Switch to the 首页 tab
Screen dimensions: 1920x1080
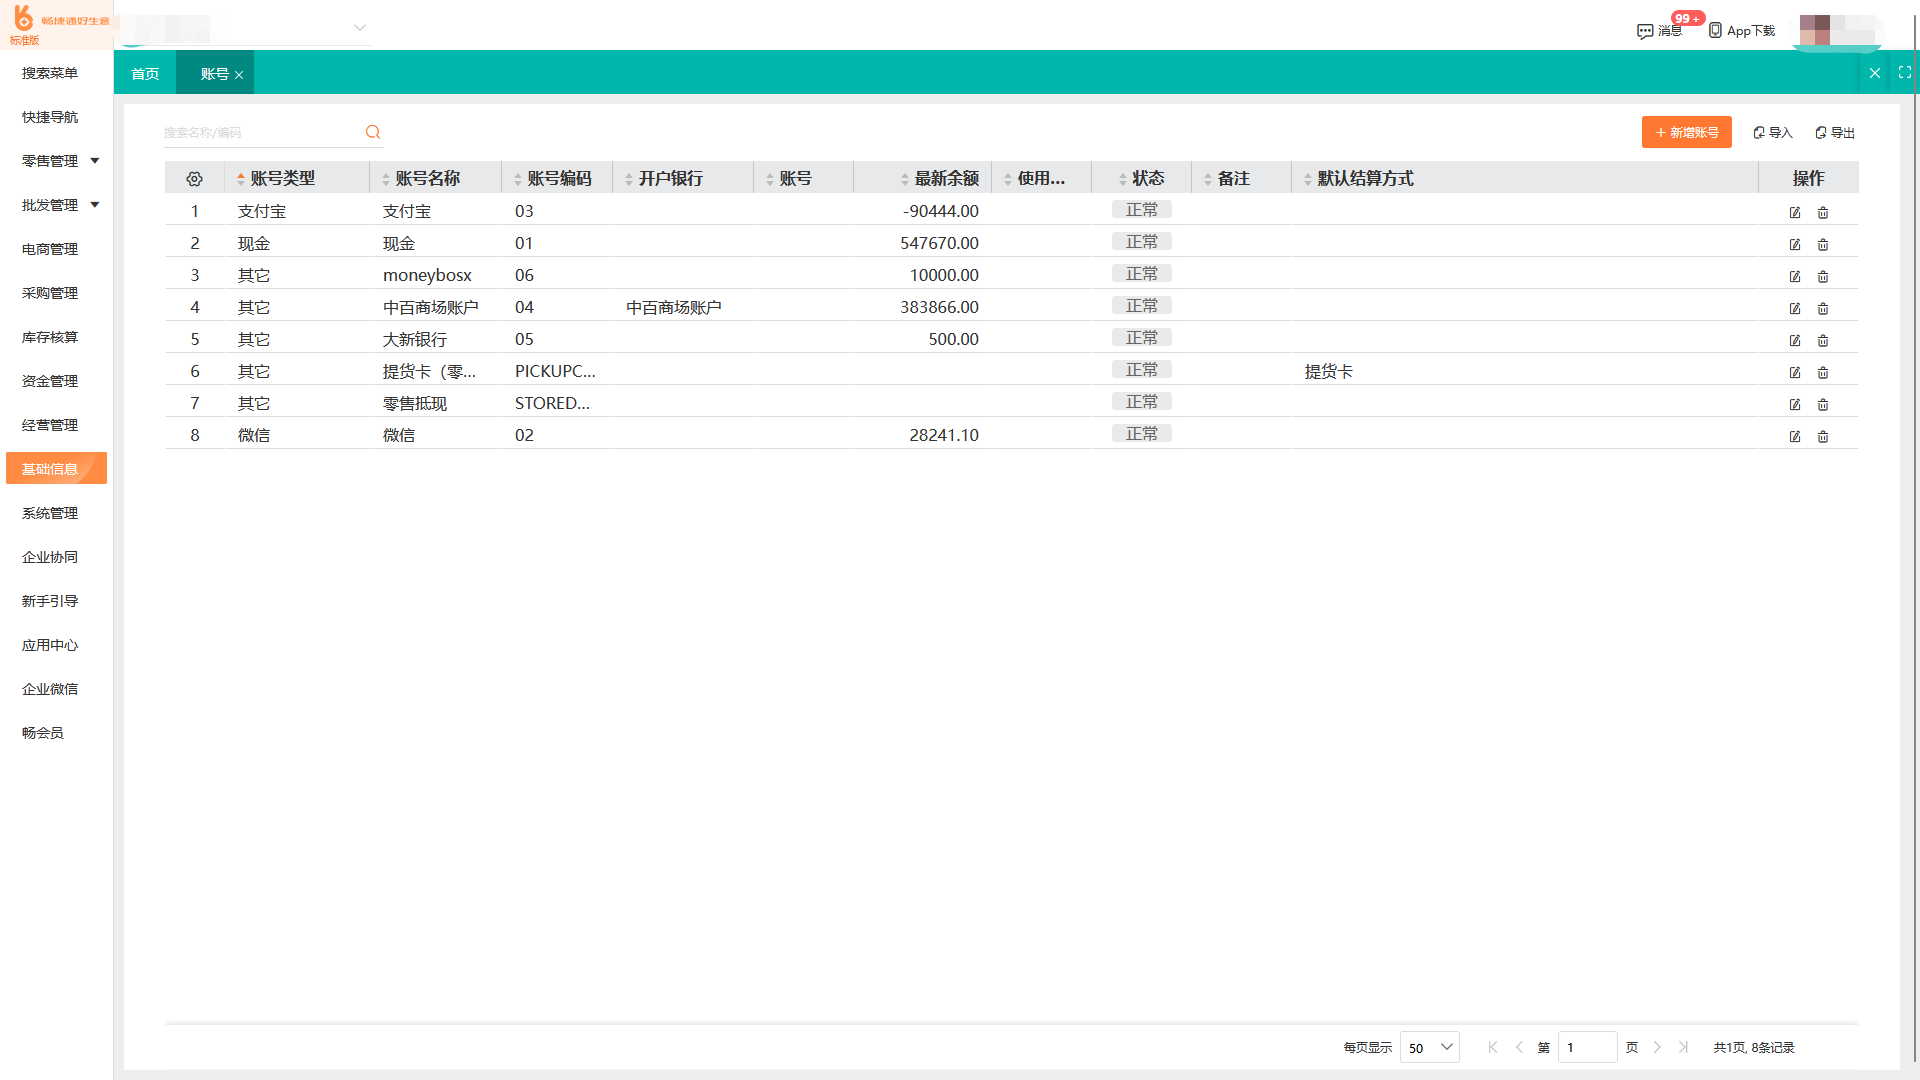[x=145, y=73]
